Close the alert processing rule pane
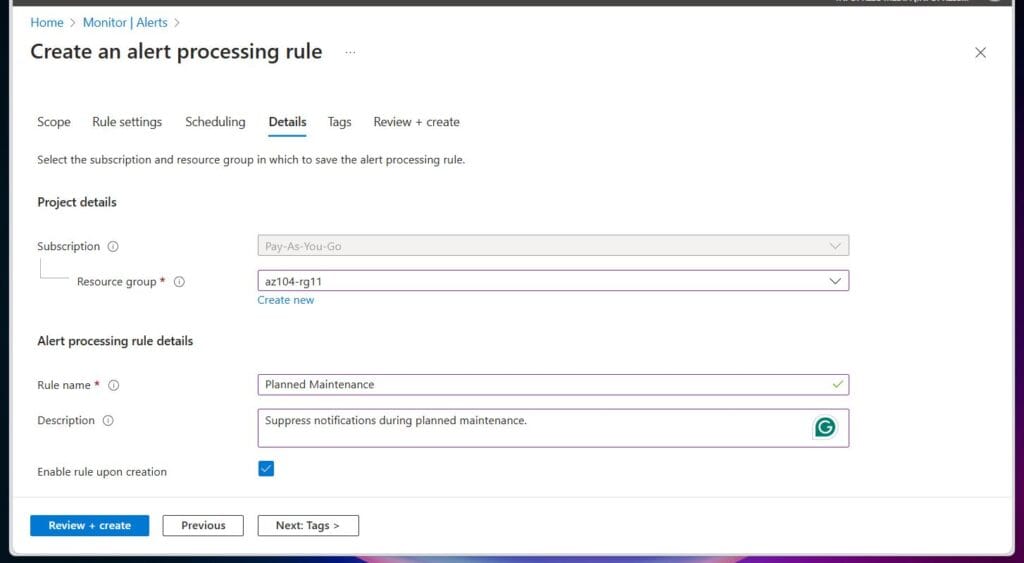The width and height of the screenshot is (1024, 563). (980, 53)
